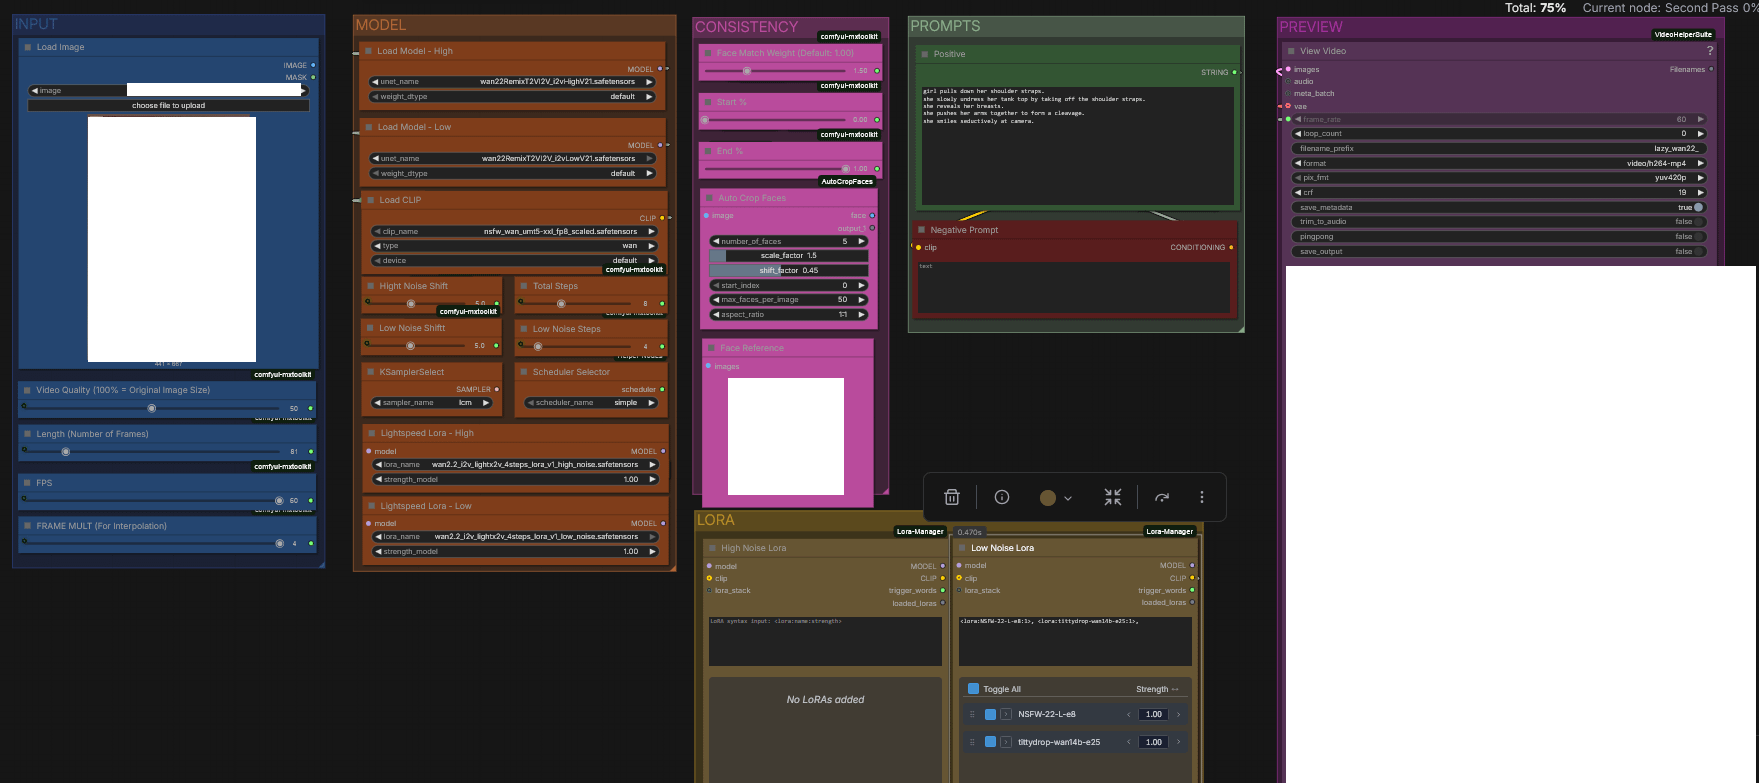This screenshot has width=1759, height=783.
Task: Increase crf value with right arrow
Action: (x=1700, y=192)
